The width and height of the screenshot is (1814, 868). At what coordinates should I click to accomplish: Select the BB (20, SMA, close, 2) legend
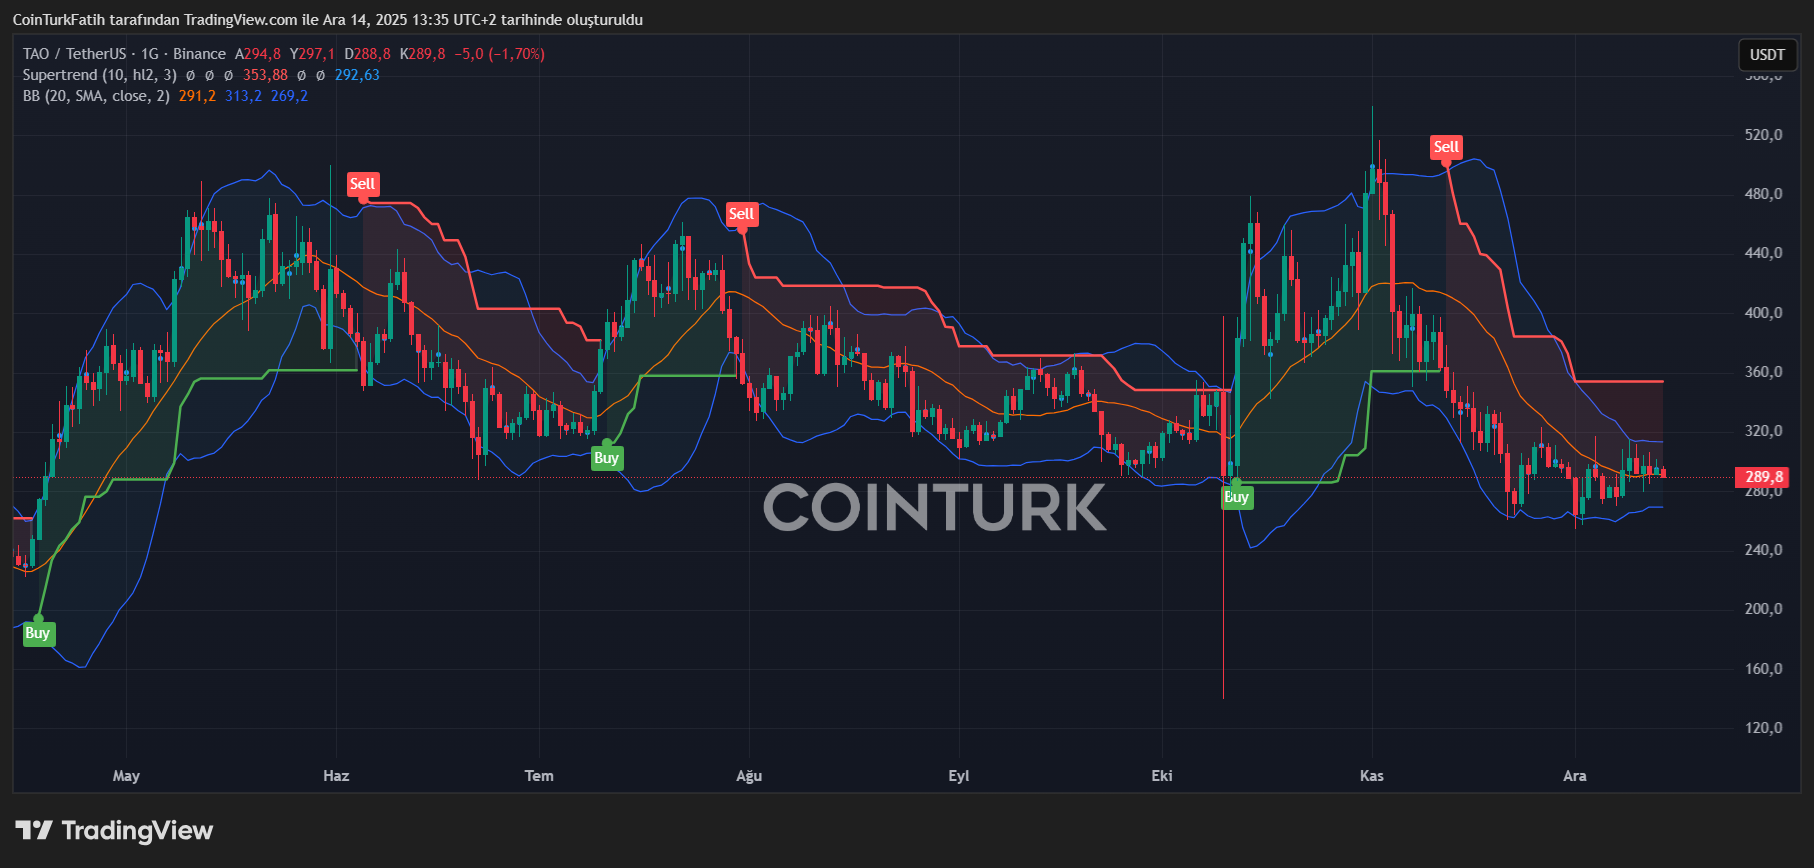click(96, 96)
